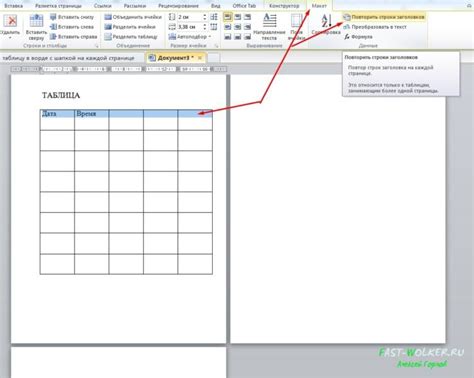Image resolution: width=474 pixels, height=378 pixels.
Task: Open Размер ячейки dialog launcher
Action: point(217,46)
